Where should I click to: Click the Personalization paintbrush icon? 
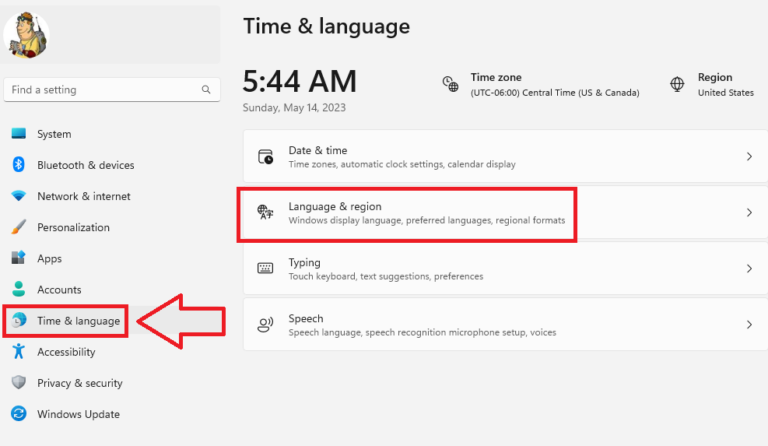point(19,227)
